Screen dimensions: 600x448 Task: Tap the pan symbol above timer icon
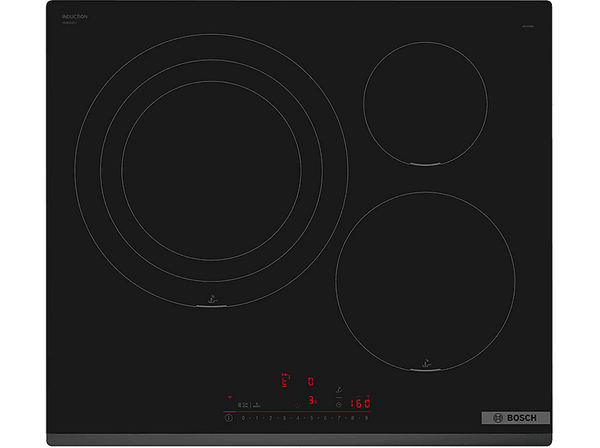pos(341,388)
